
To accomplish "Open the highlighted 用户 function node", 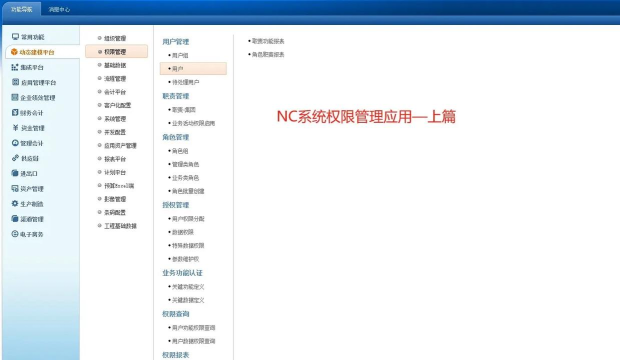I will (193, 68).
